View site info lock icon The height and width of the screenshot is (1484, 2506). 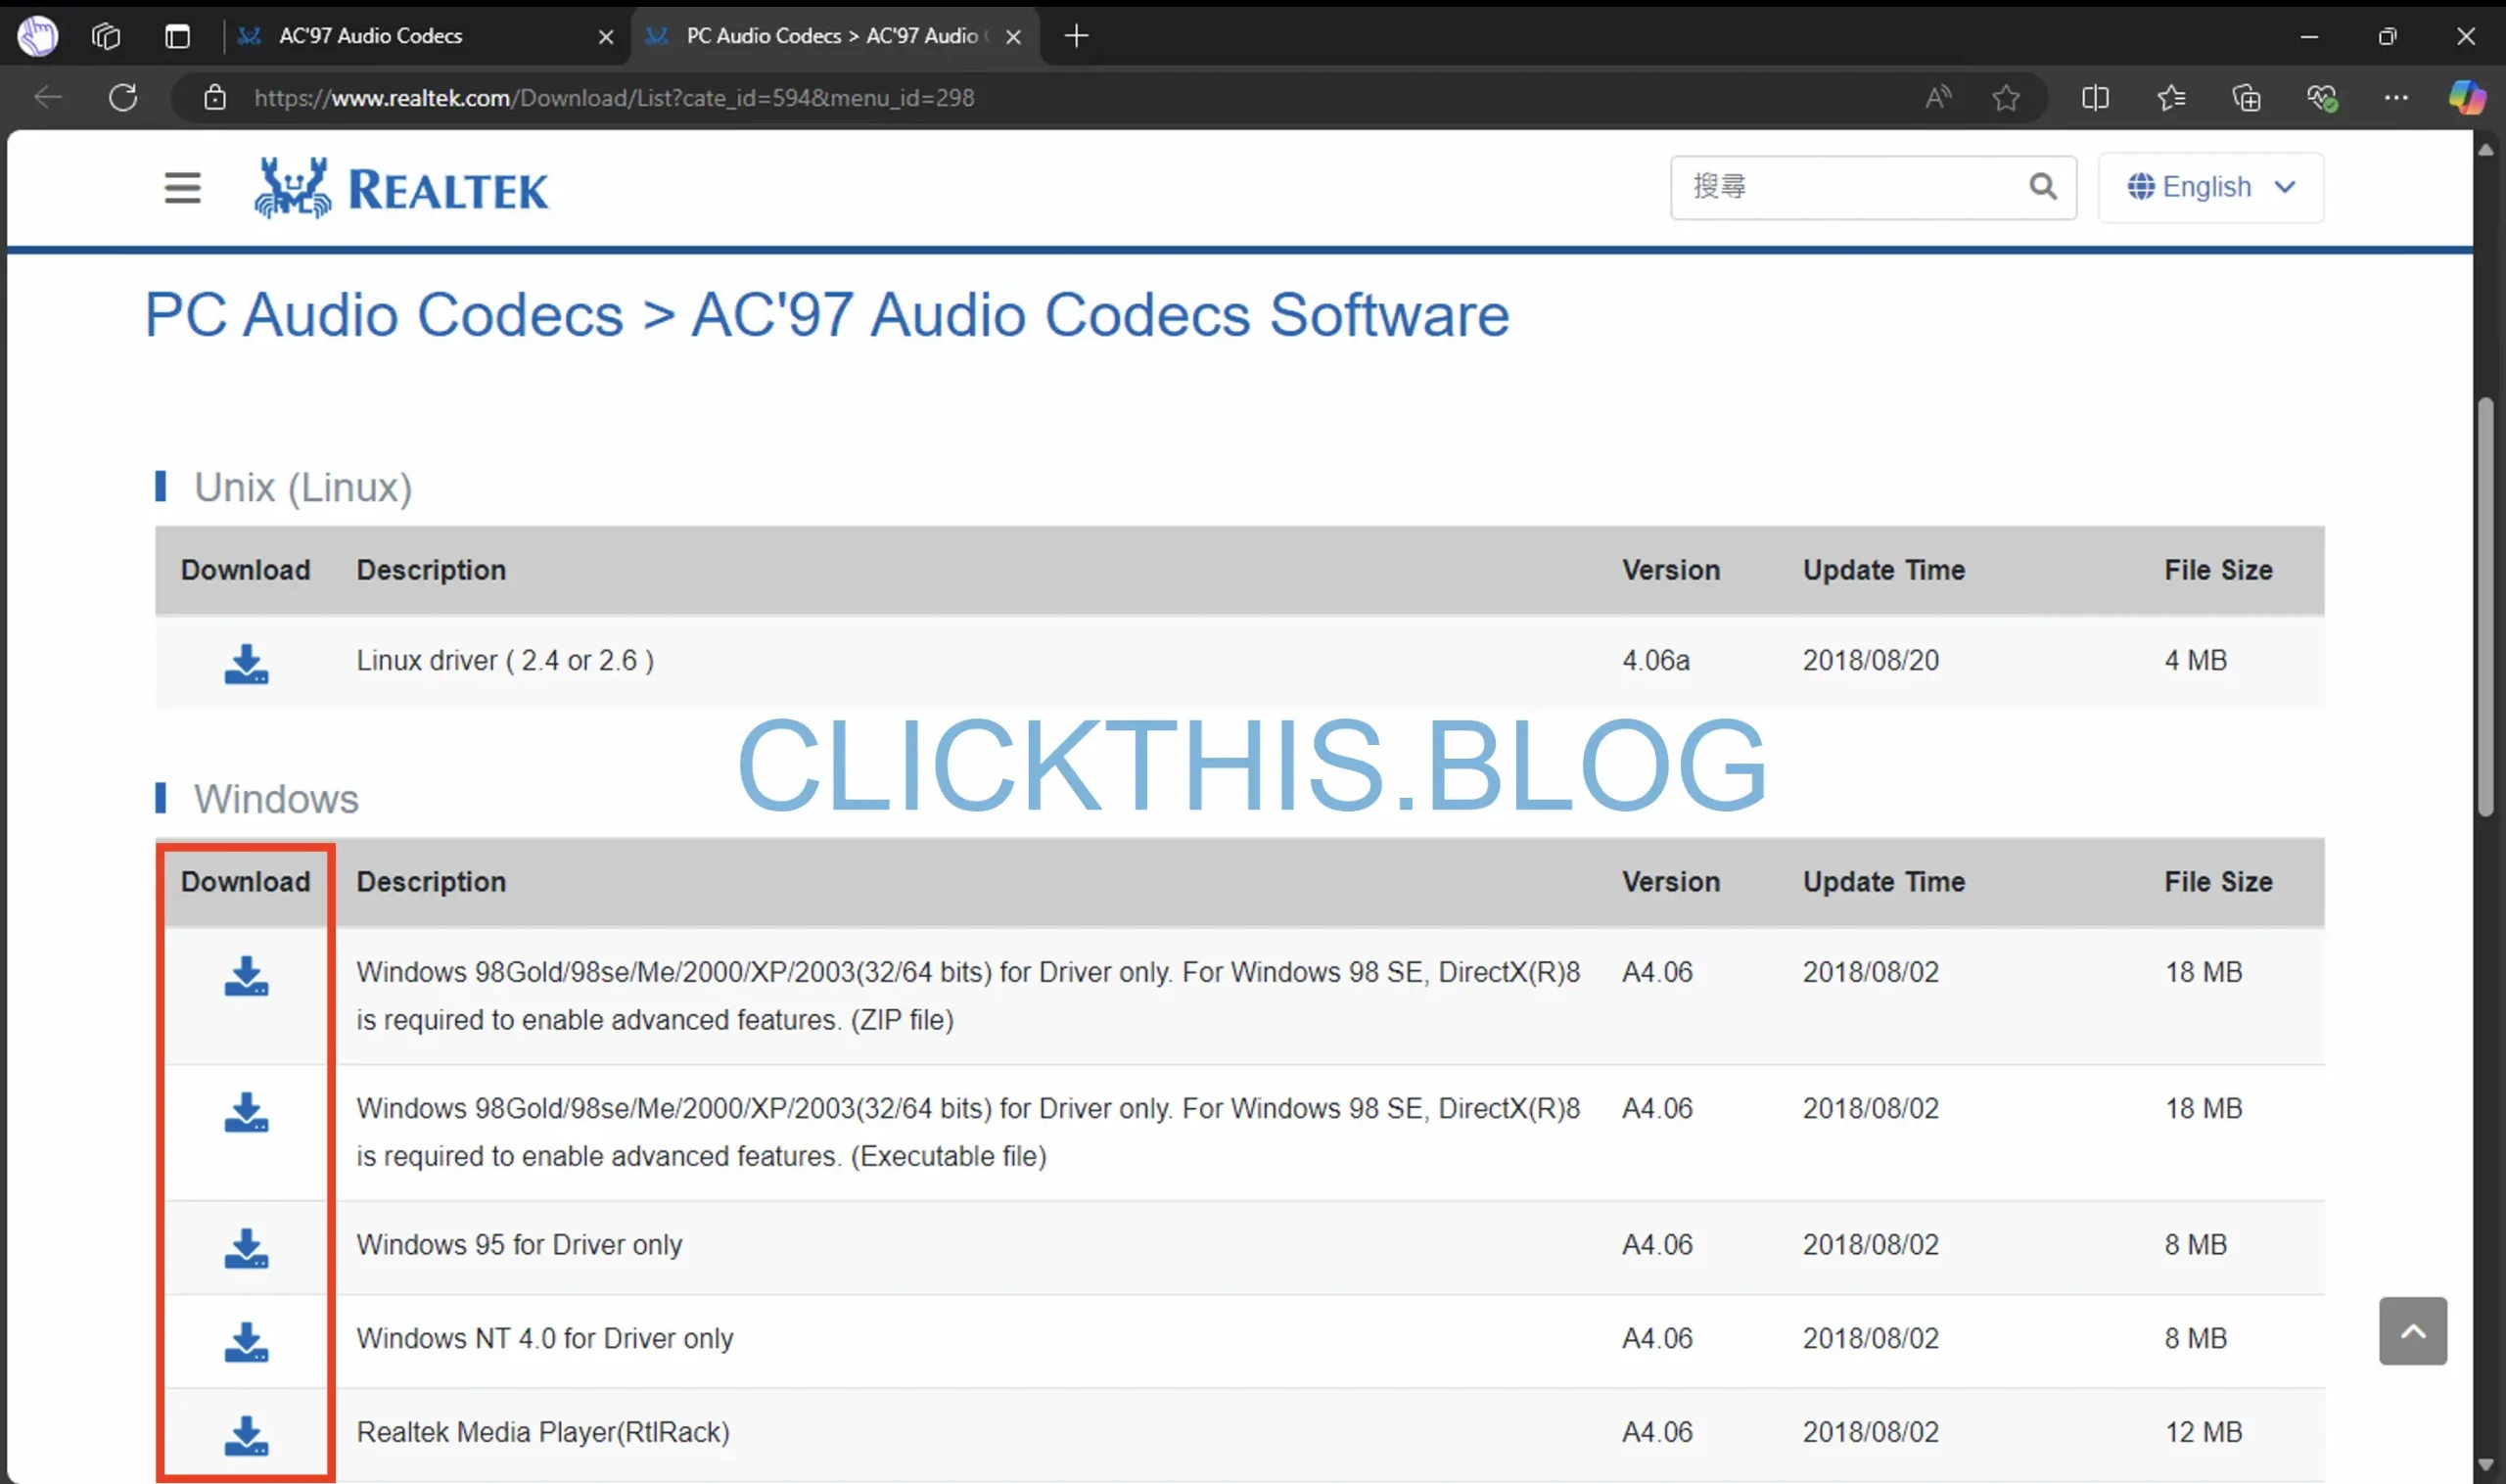coord(215,97)
